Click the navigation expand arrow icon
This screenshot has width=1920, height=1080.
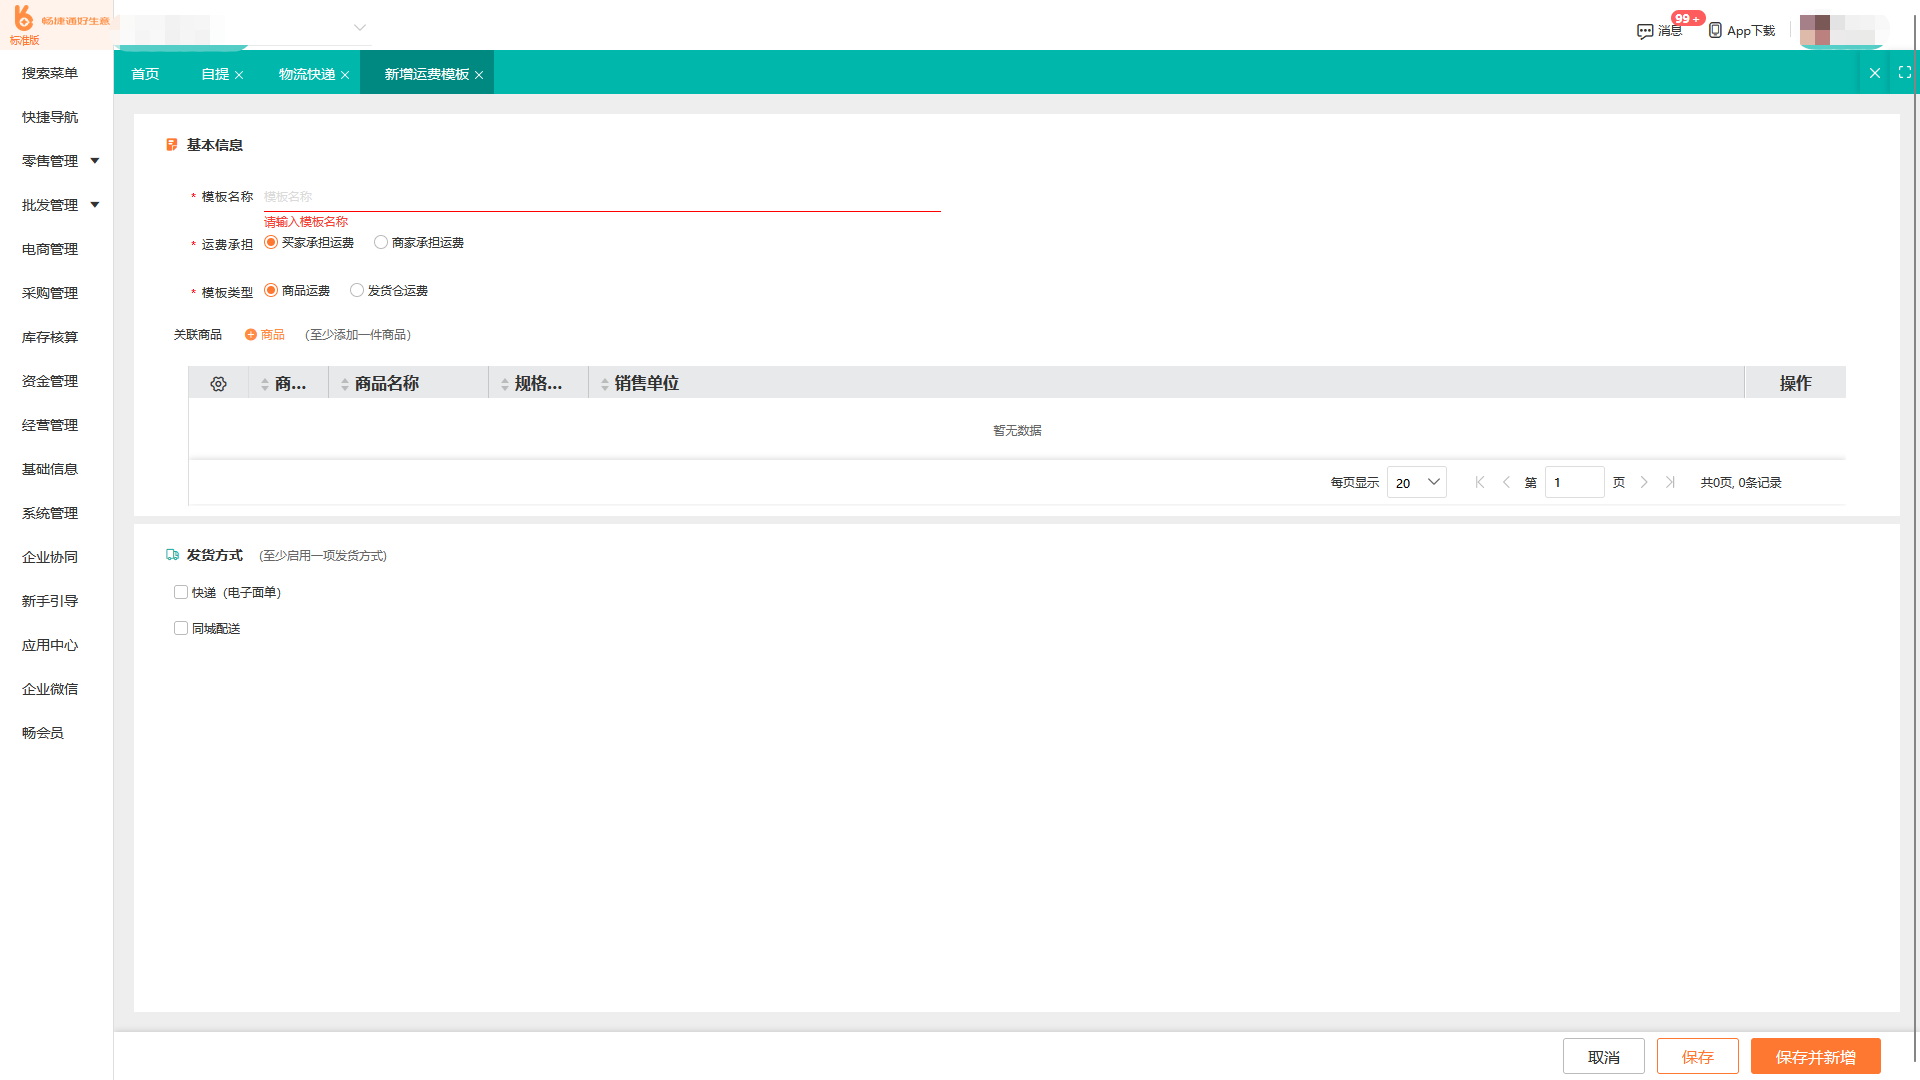[360, 26]
